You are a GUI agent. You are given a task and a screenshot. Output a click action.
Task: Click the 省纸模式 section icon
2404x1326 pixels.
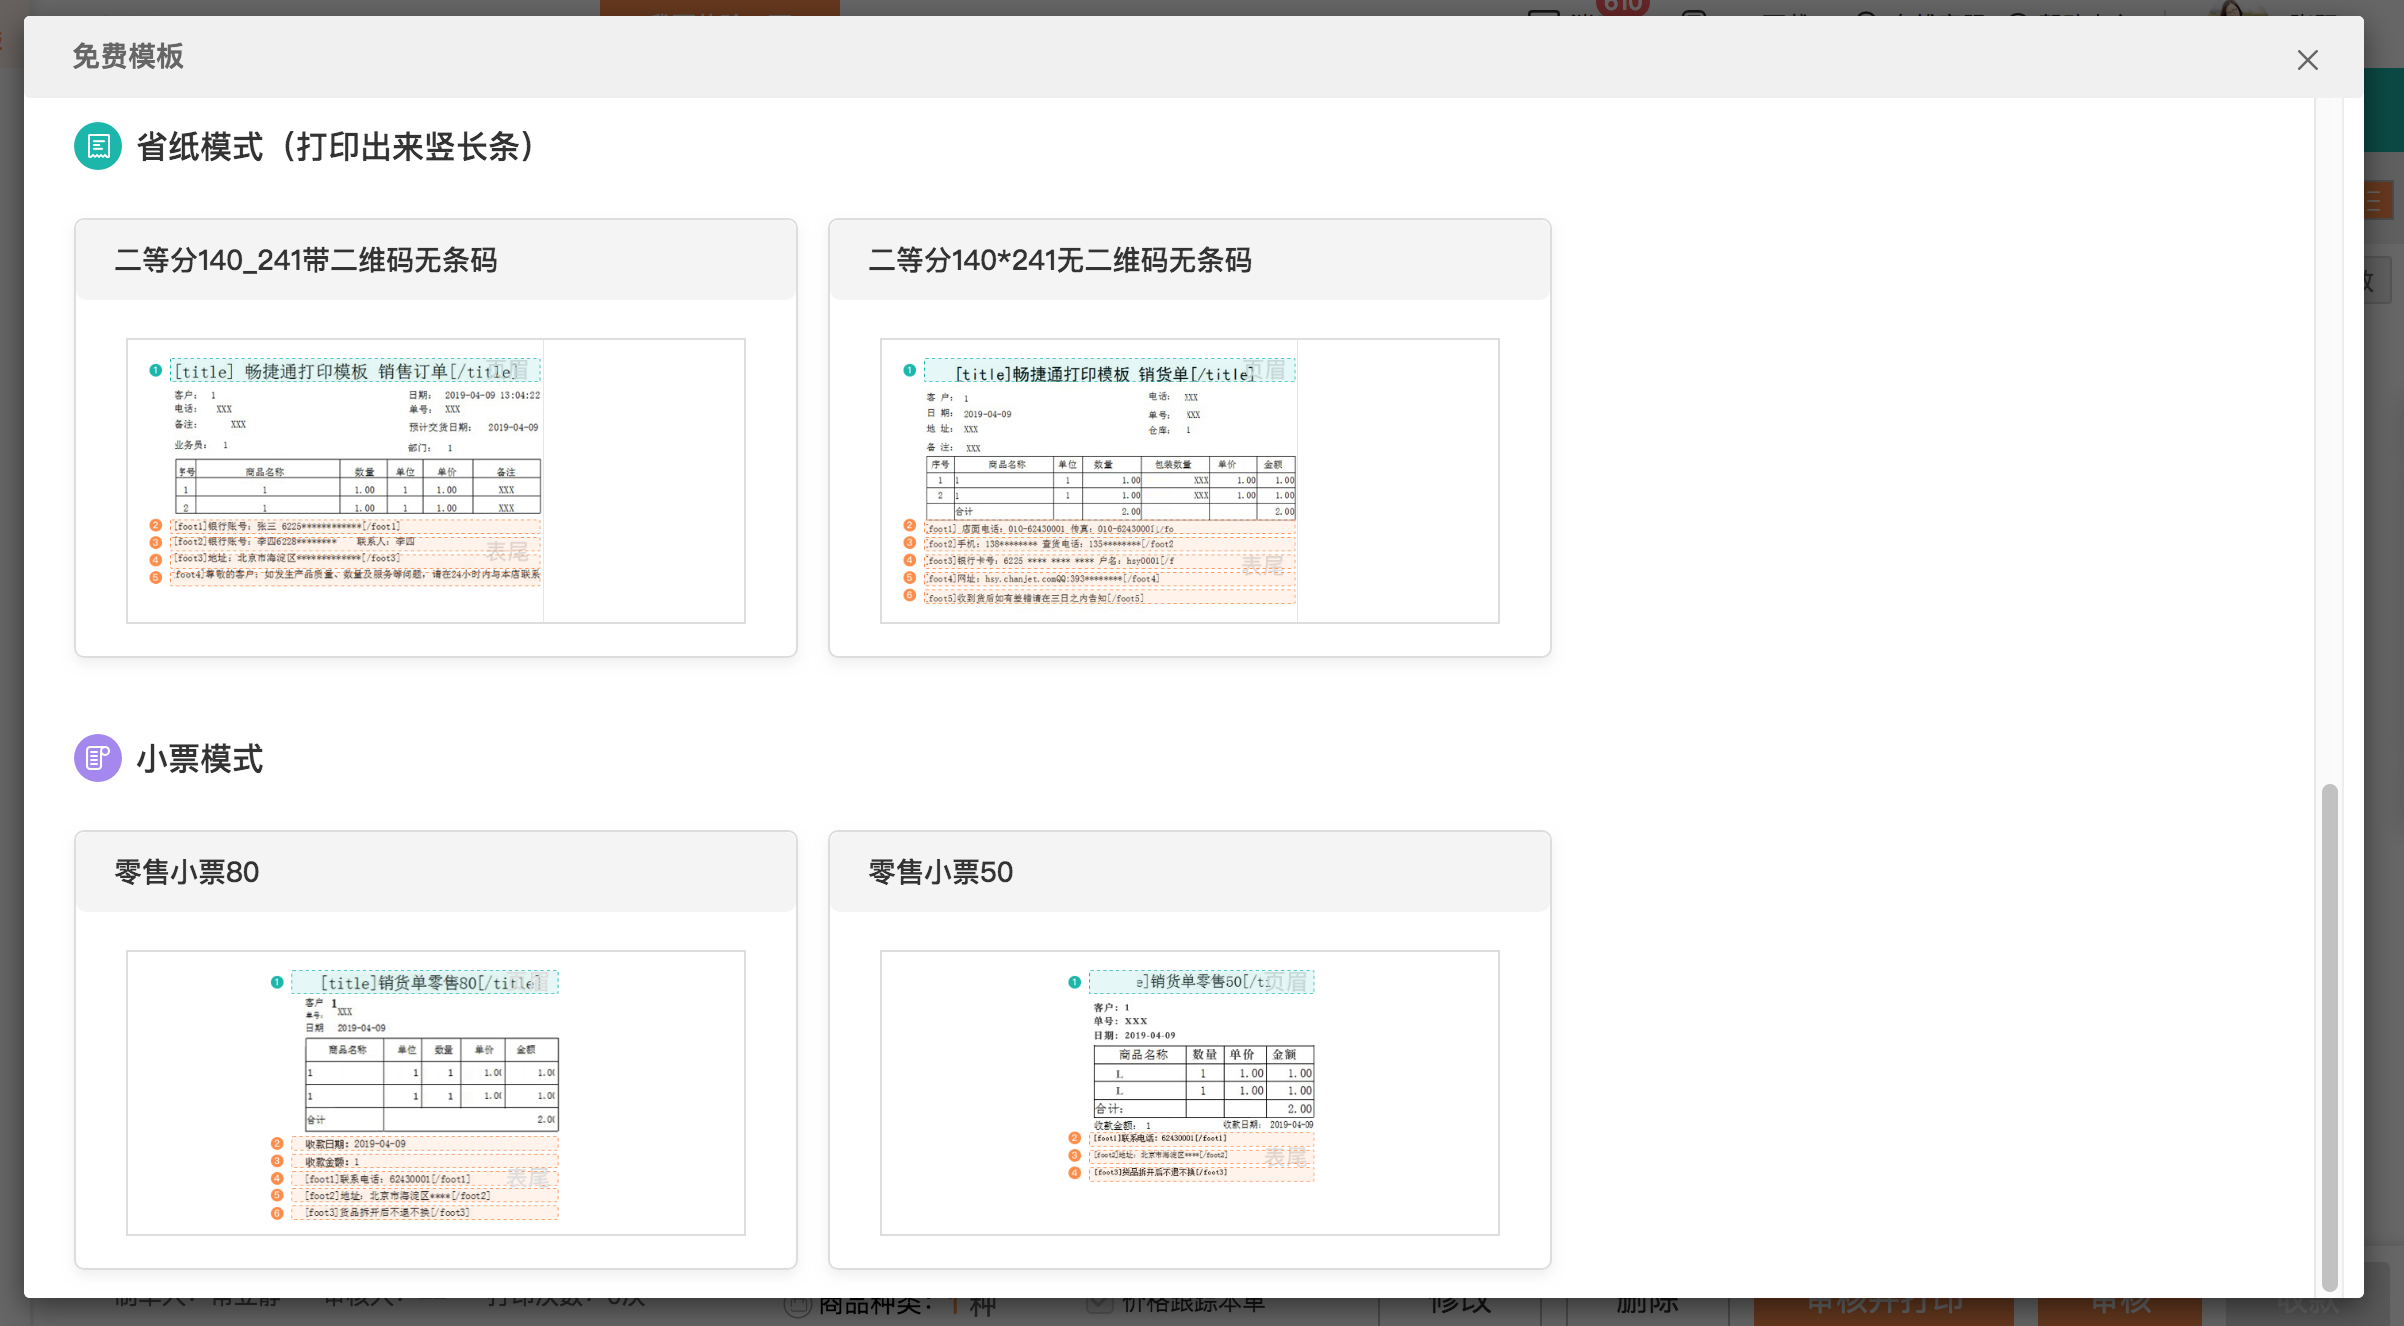pos(96,147)
